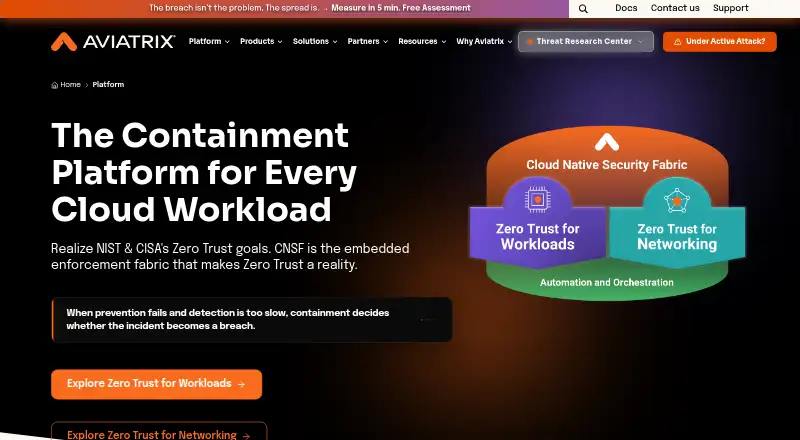Click the containment quote callout box
Viewport: 800px width, 440px height.
point(252,320)
